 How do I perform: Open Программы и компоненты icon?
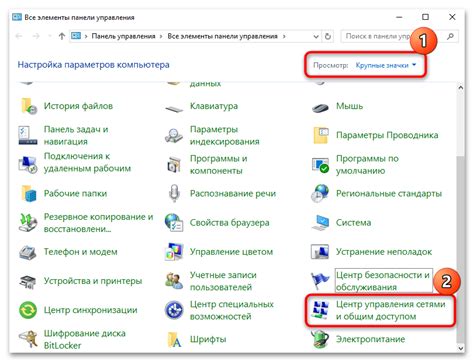[x=174, y=164]
